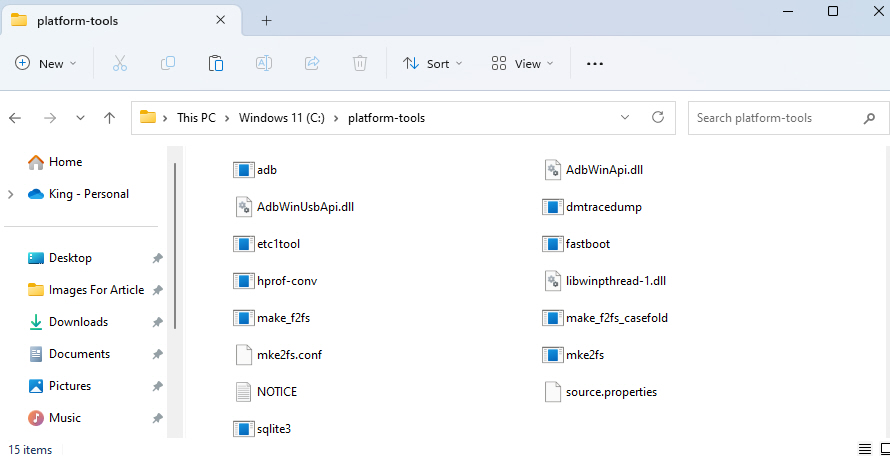The image size is (890, 456).
Task: Expand chevron after Windows 11 (C:) breadcrumb
Action: 337,118
